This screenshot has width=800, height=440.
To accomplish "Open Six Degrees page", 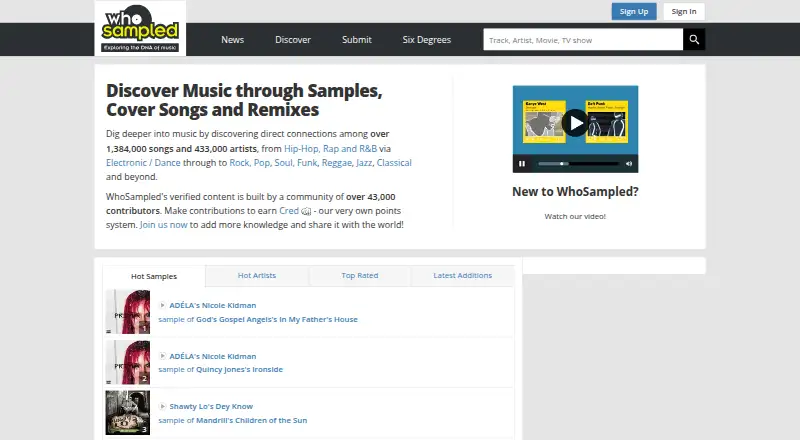I will pos(427,40).
